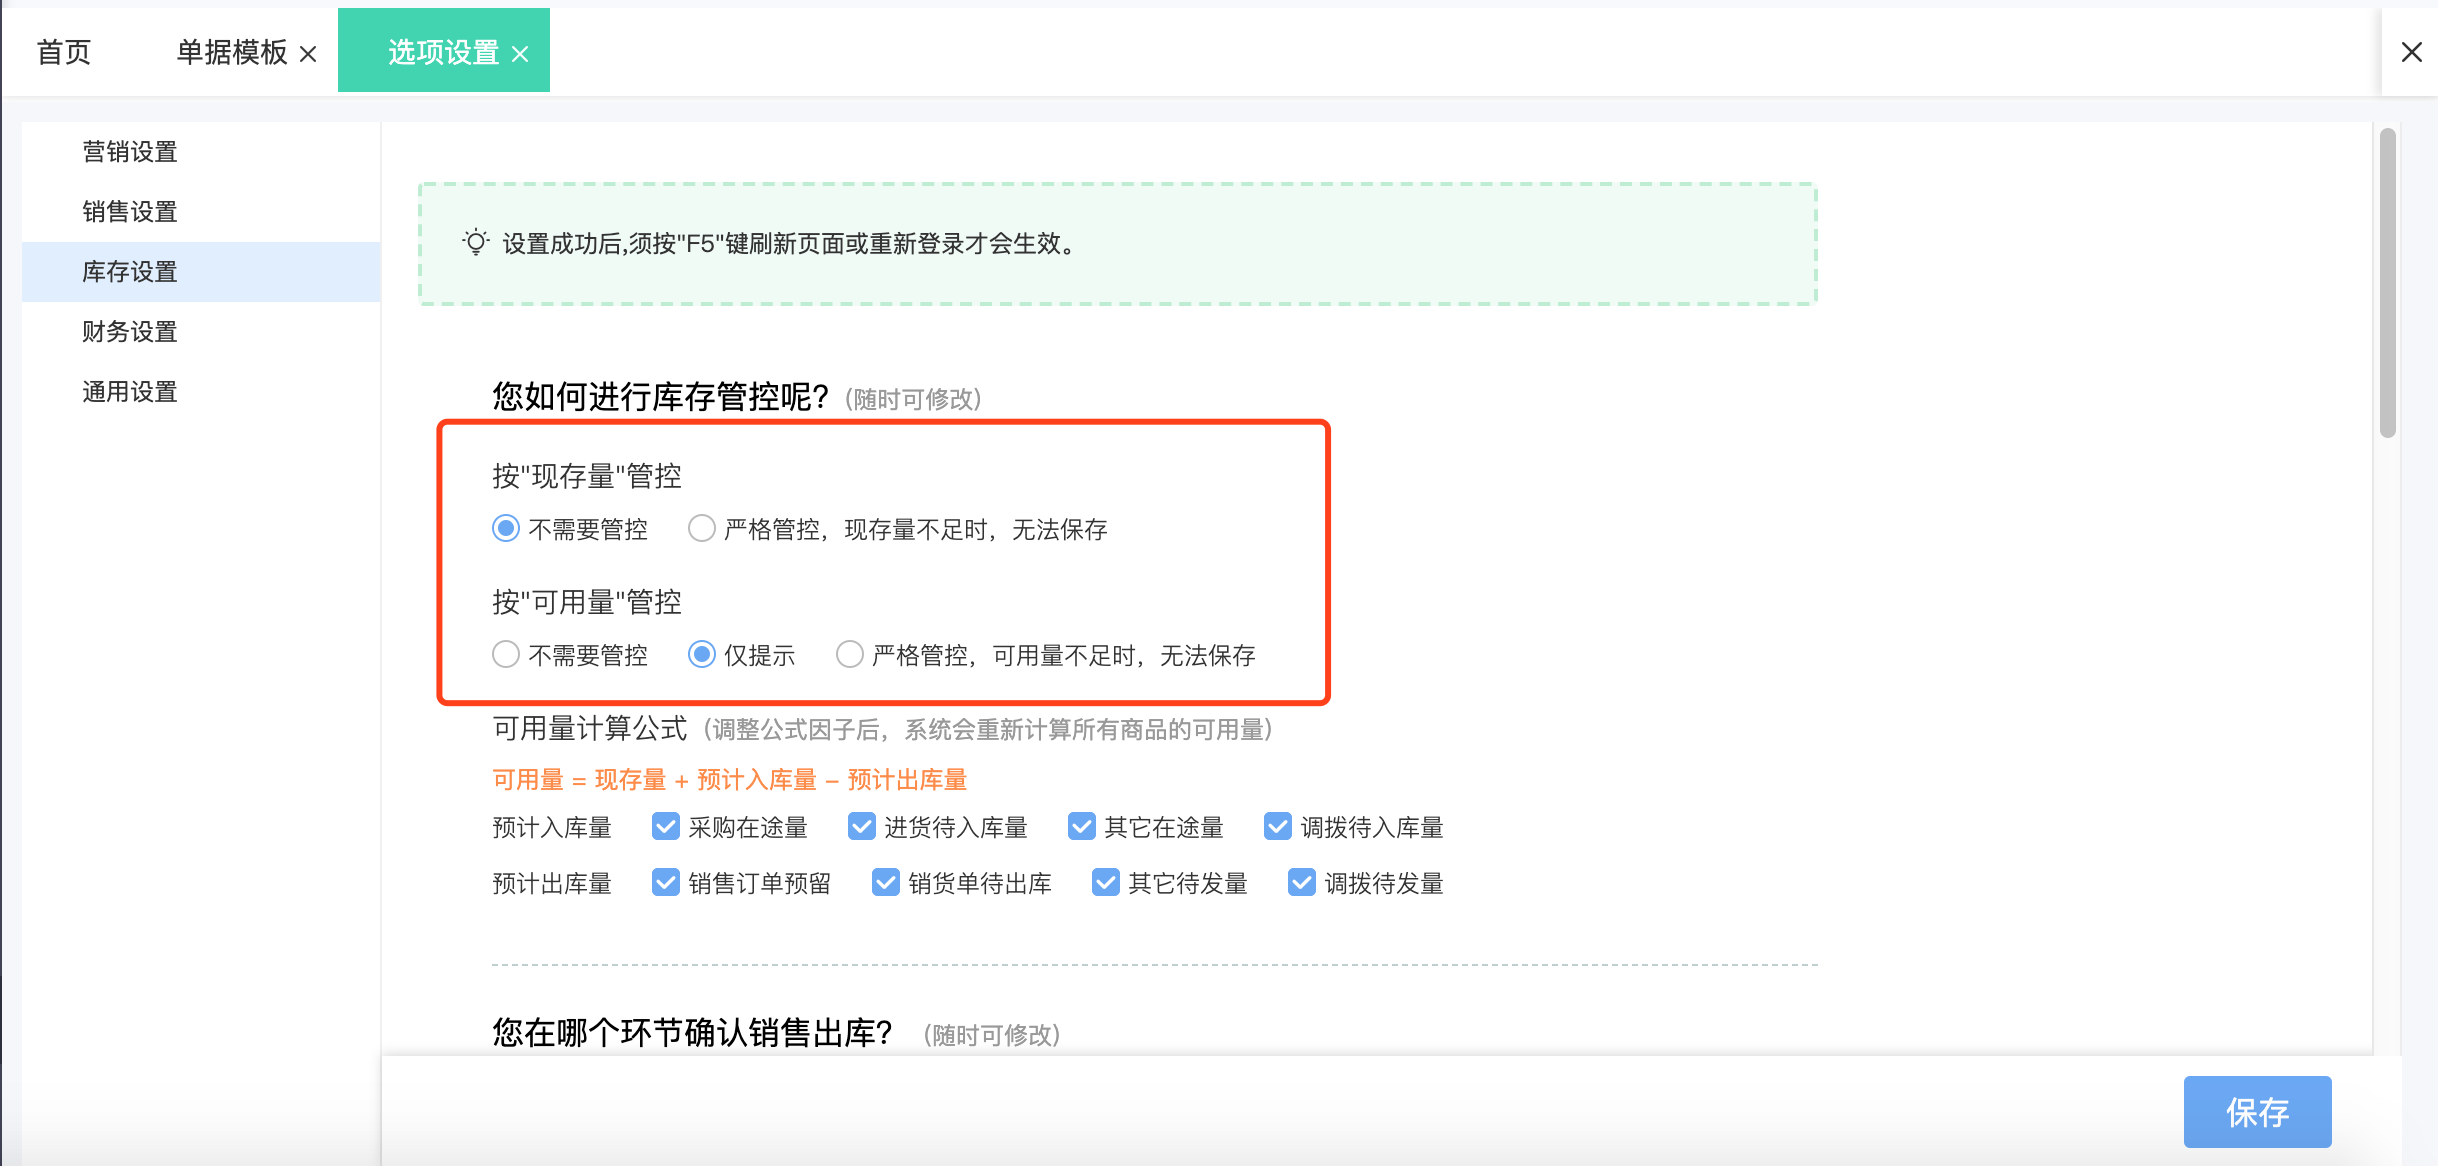Viewport: 2438px width, 1166px height.
Task: Select 不需要管控 radio for 现存量
Action: [x=507, y=530]
